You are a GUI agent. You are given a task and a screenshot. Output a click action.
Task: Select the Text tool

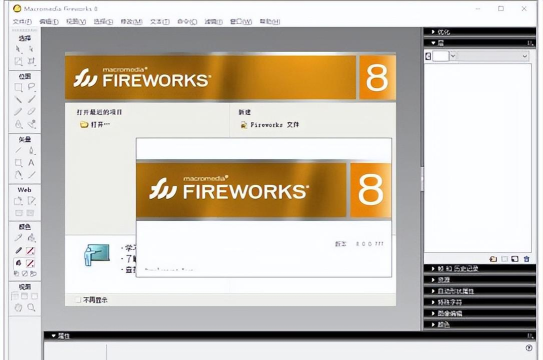point(31,163)
